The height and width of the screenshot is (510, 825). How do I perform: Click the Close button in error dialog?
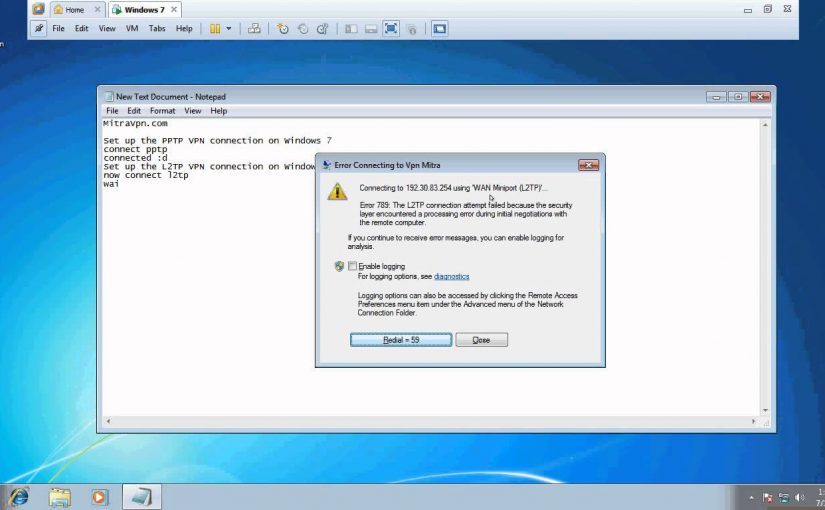point(481,340)
